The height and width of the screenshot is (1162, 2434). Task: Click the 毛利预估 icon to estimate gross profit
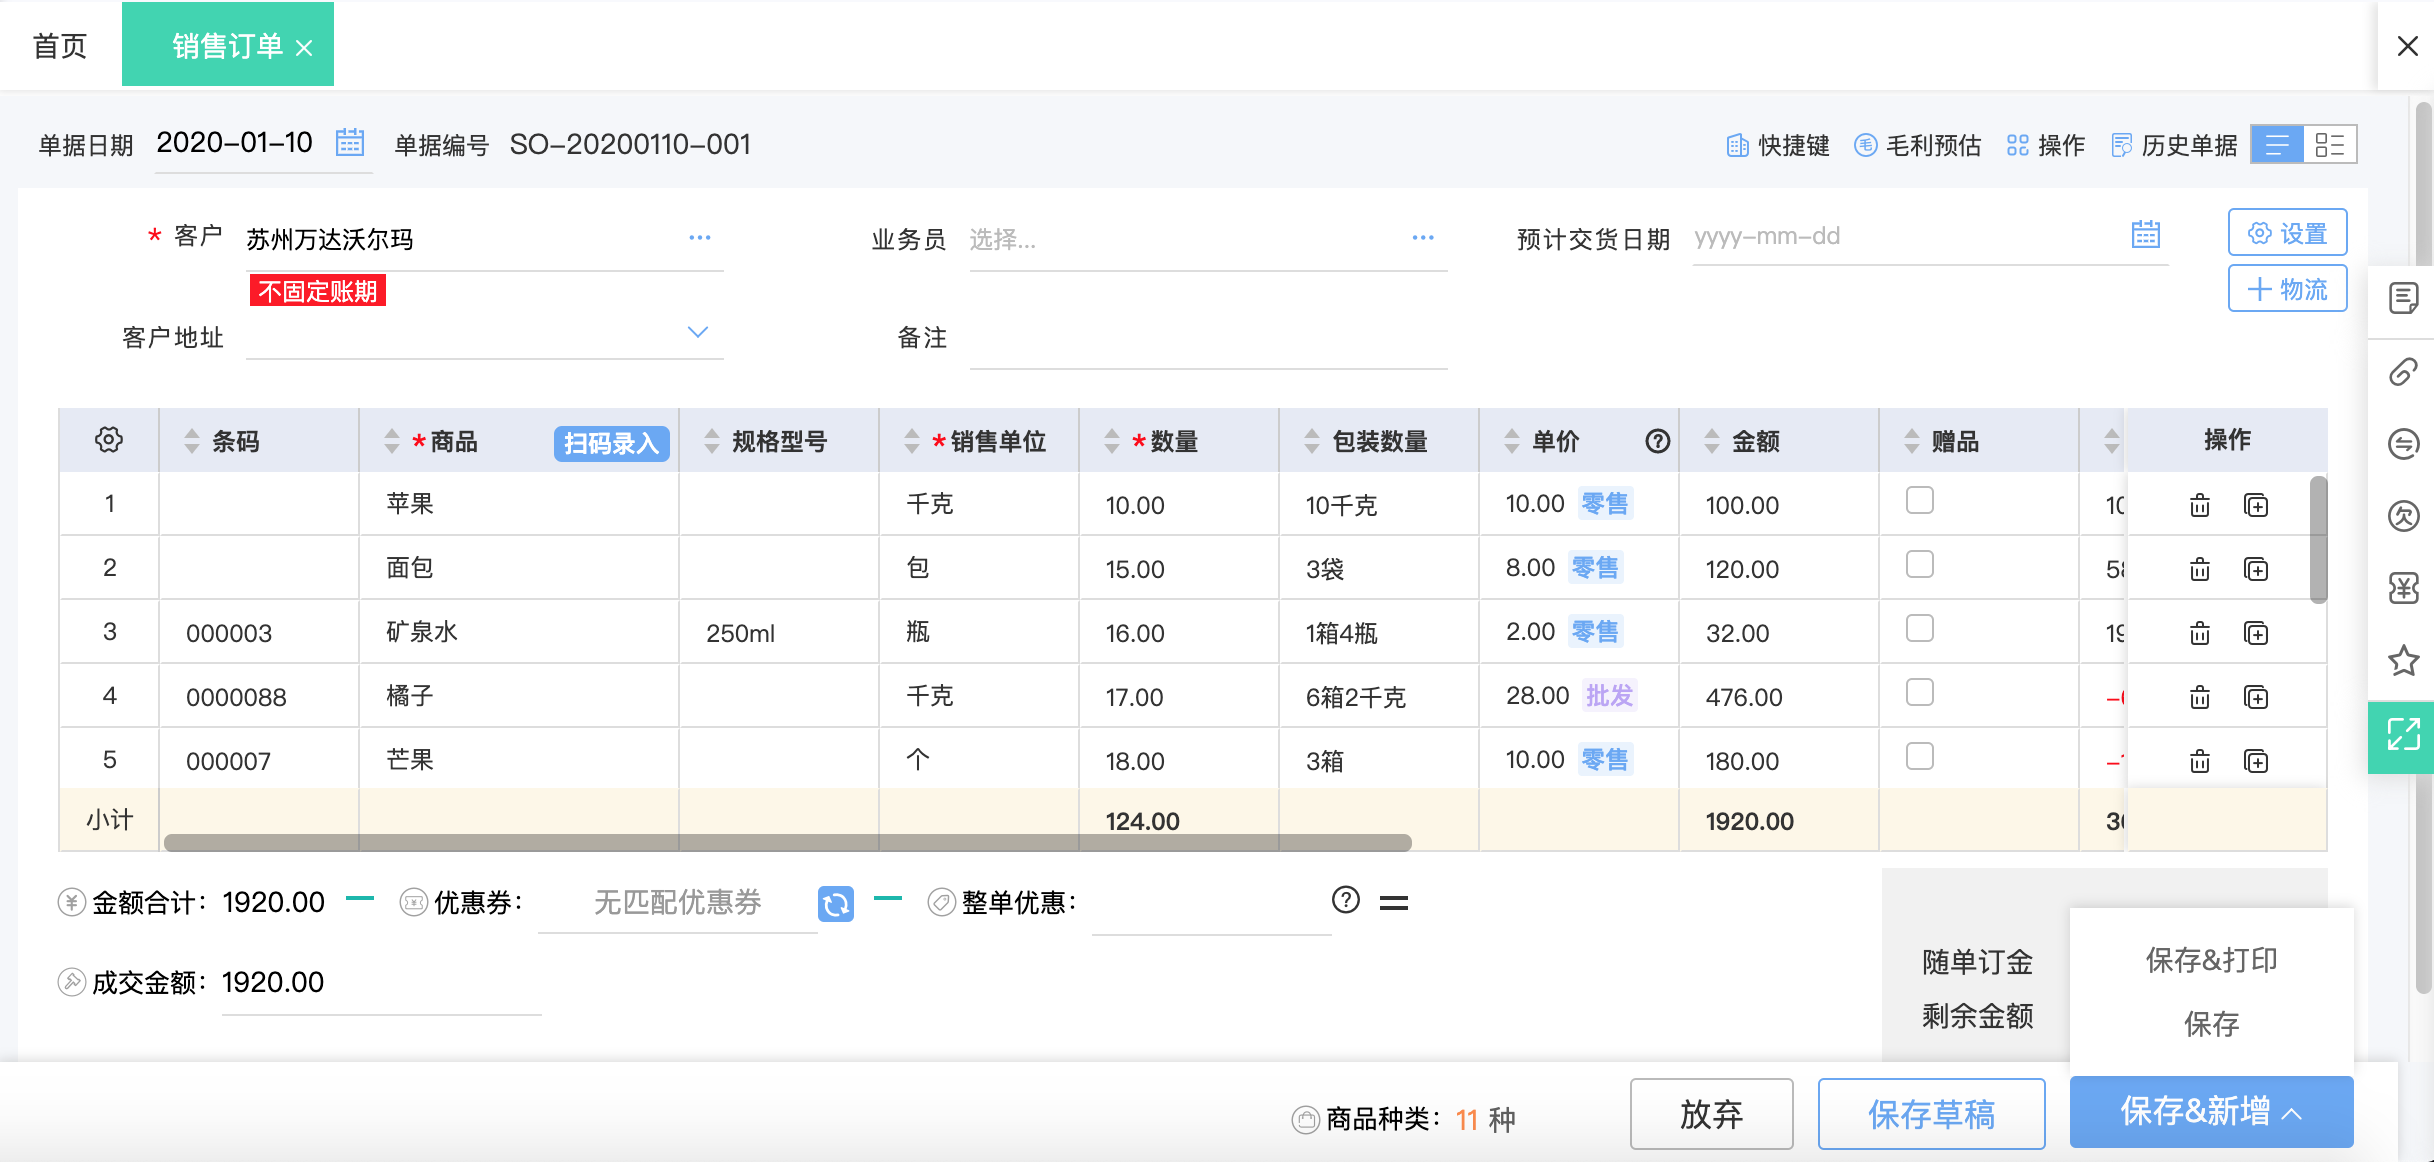tap(1861, 146)
